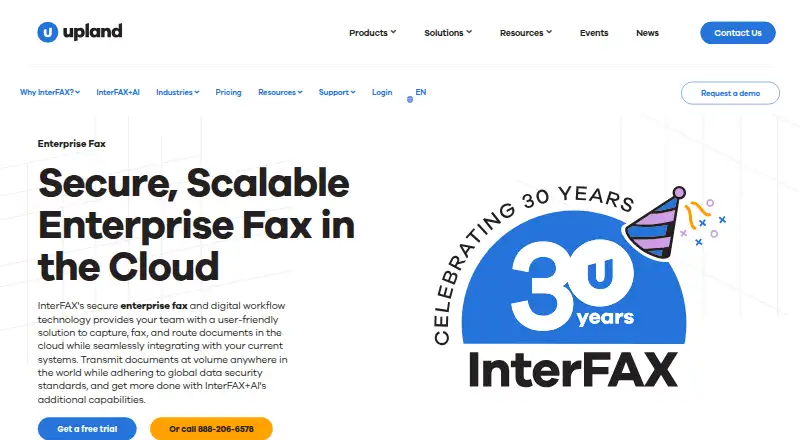Viewport: 800px width, 440px height.
Task: Open the Why InterFAX? submenu
Action: point(50,92)
